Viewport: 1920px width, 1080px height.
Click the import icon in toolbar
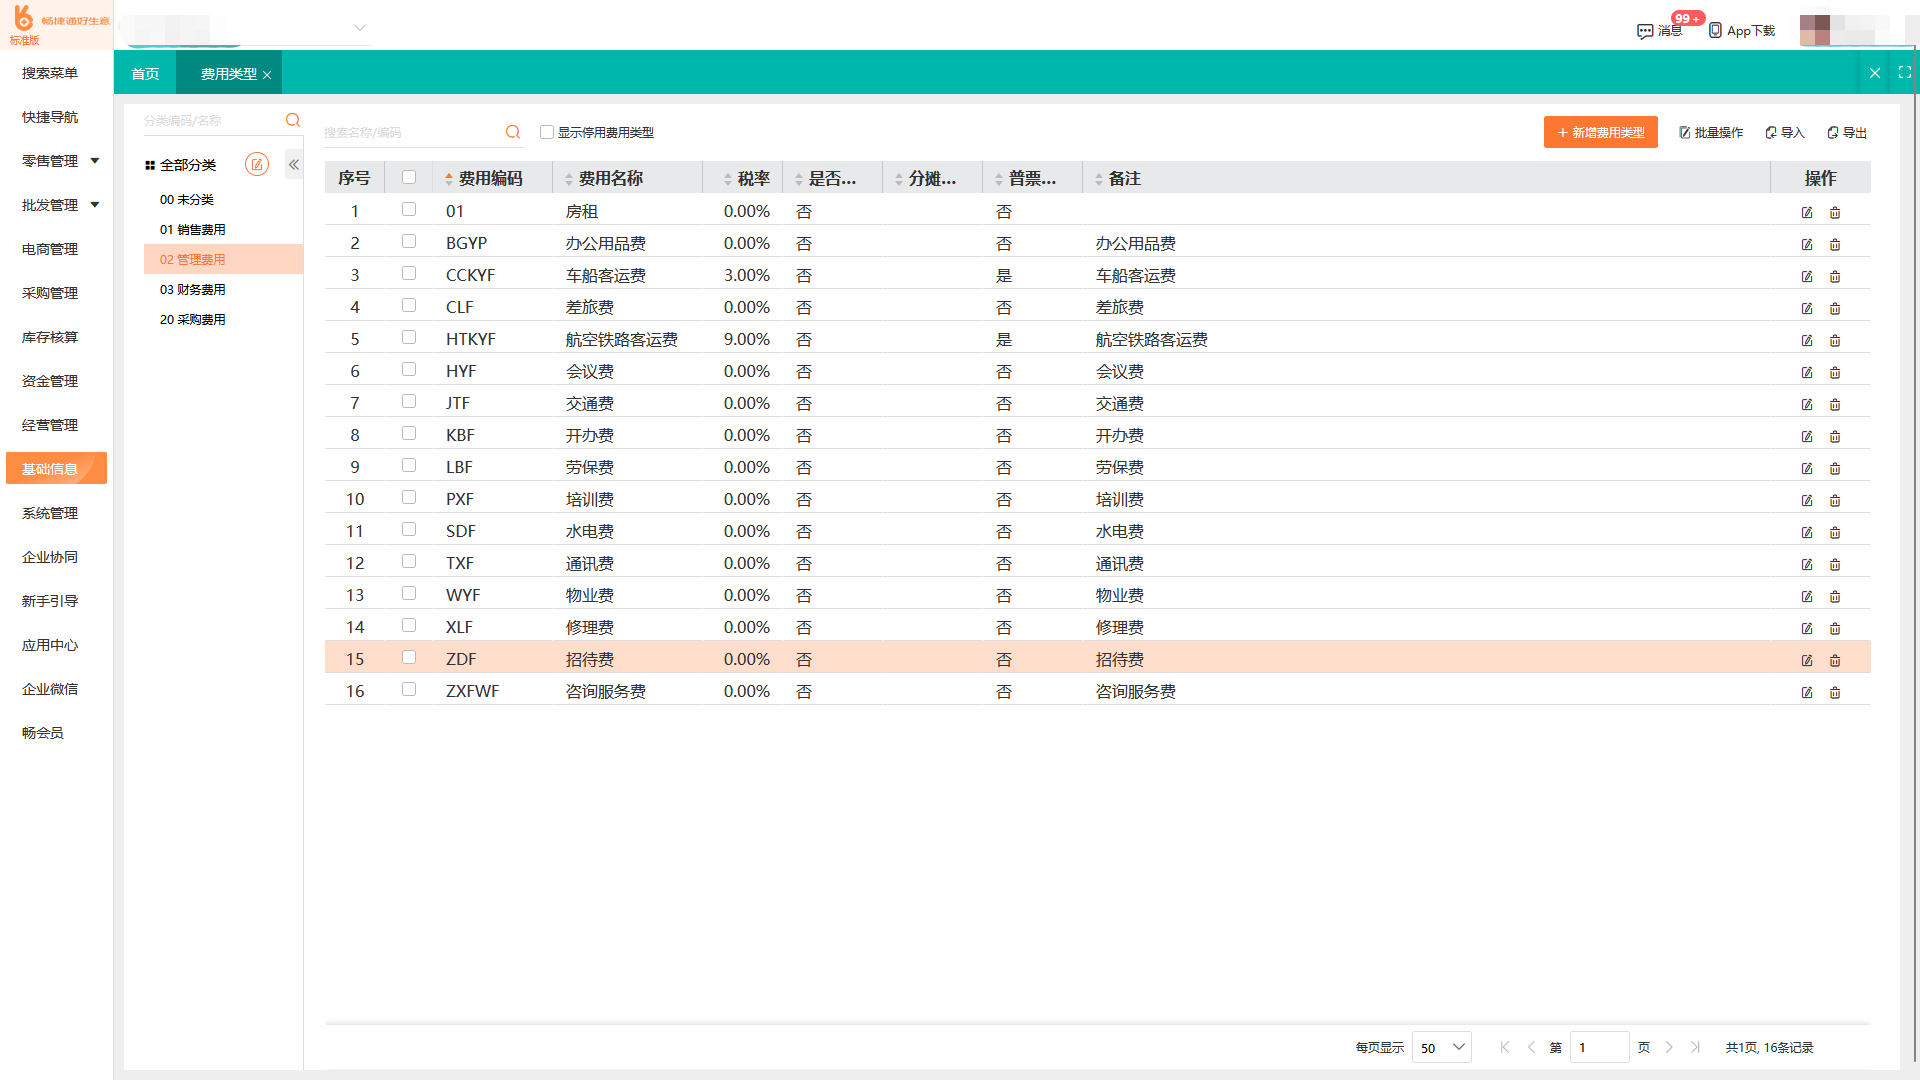[1785, 131]
